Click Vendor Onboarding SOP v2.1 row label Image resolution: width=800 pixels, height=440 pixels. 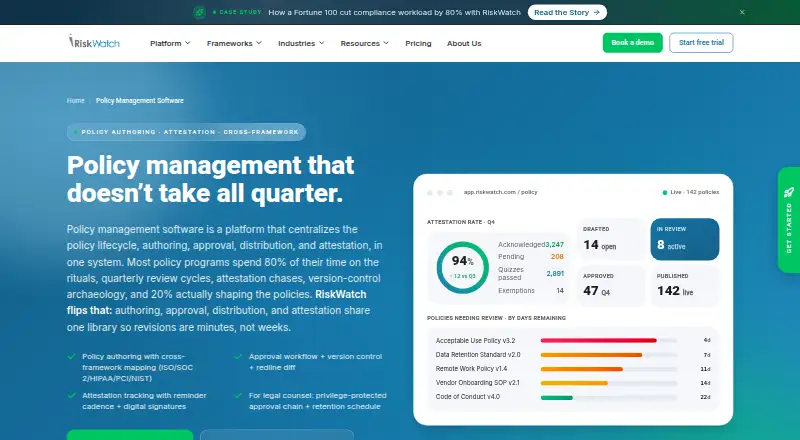(x=478, y=383)
